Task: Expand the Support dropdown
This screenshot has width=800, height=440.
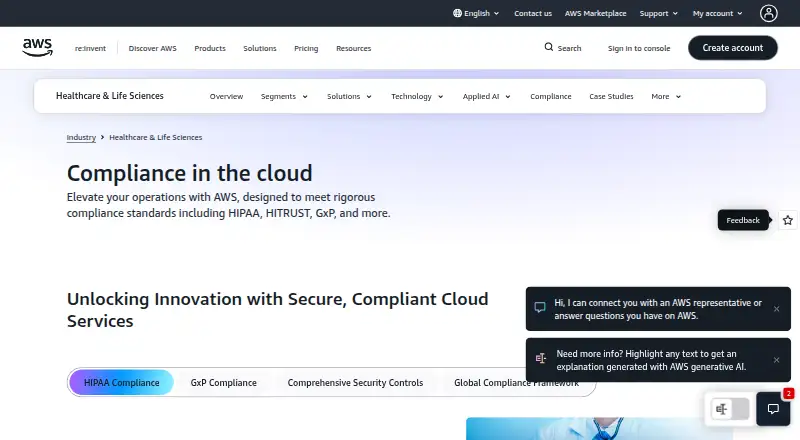Action: [659, 13]
